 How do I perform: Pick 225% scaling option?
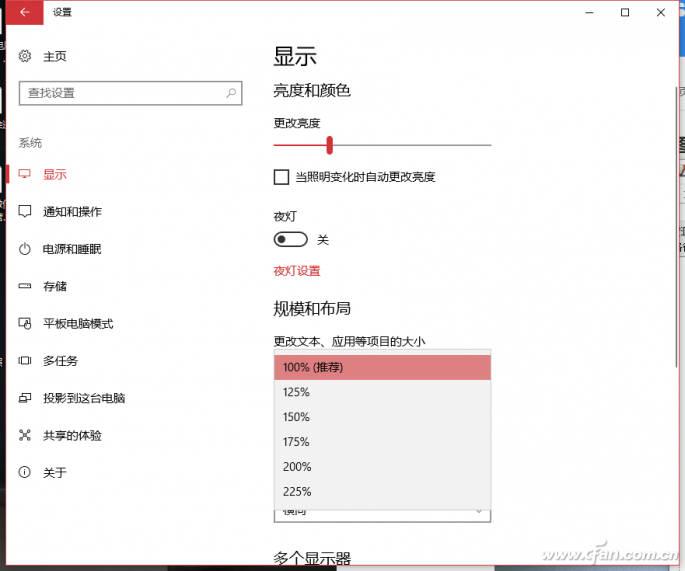[x=382, y=491]
